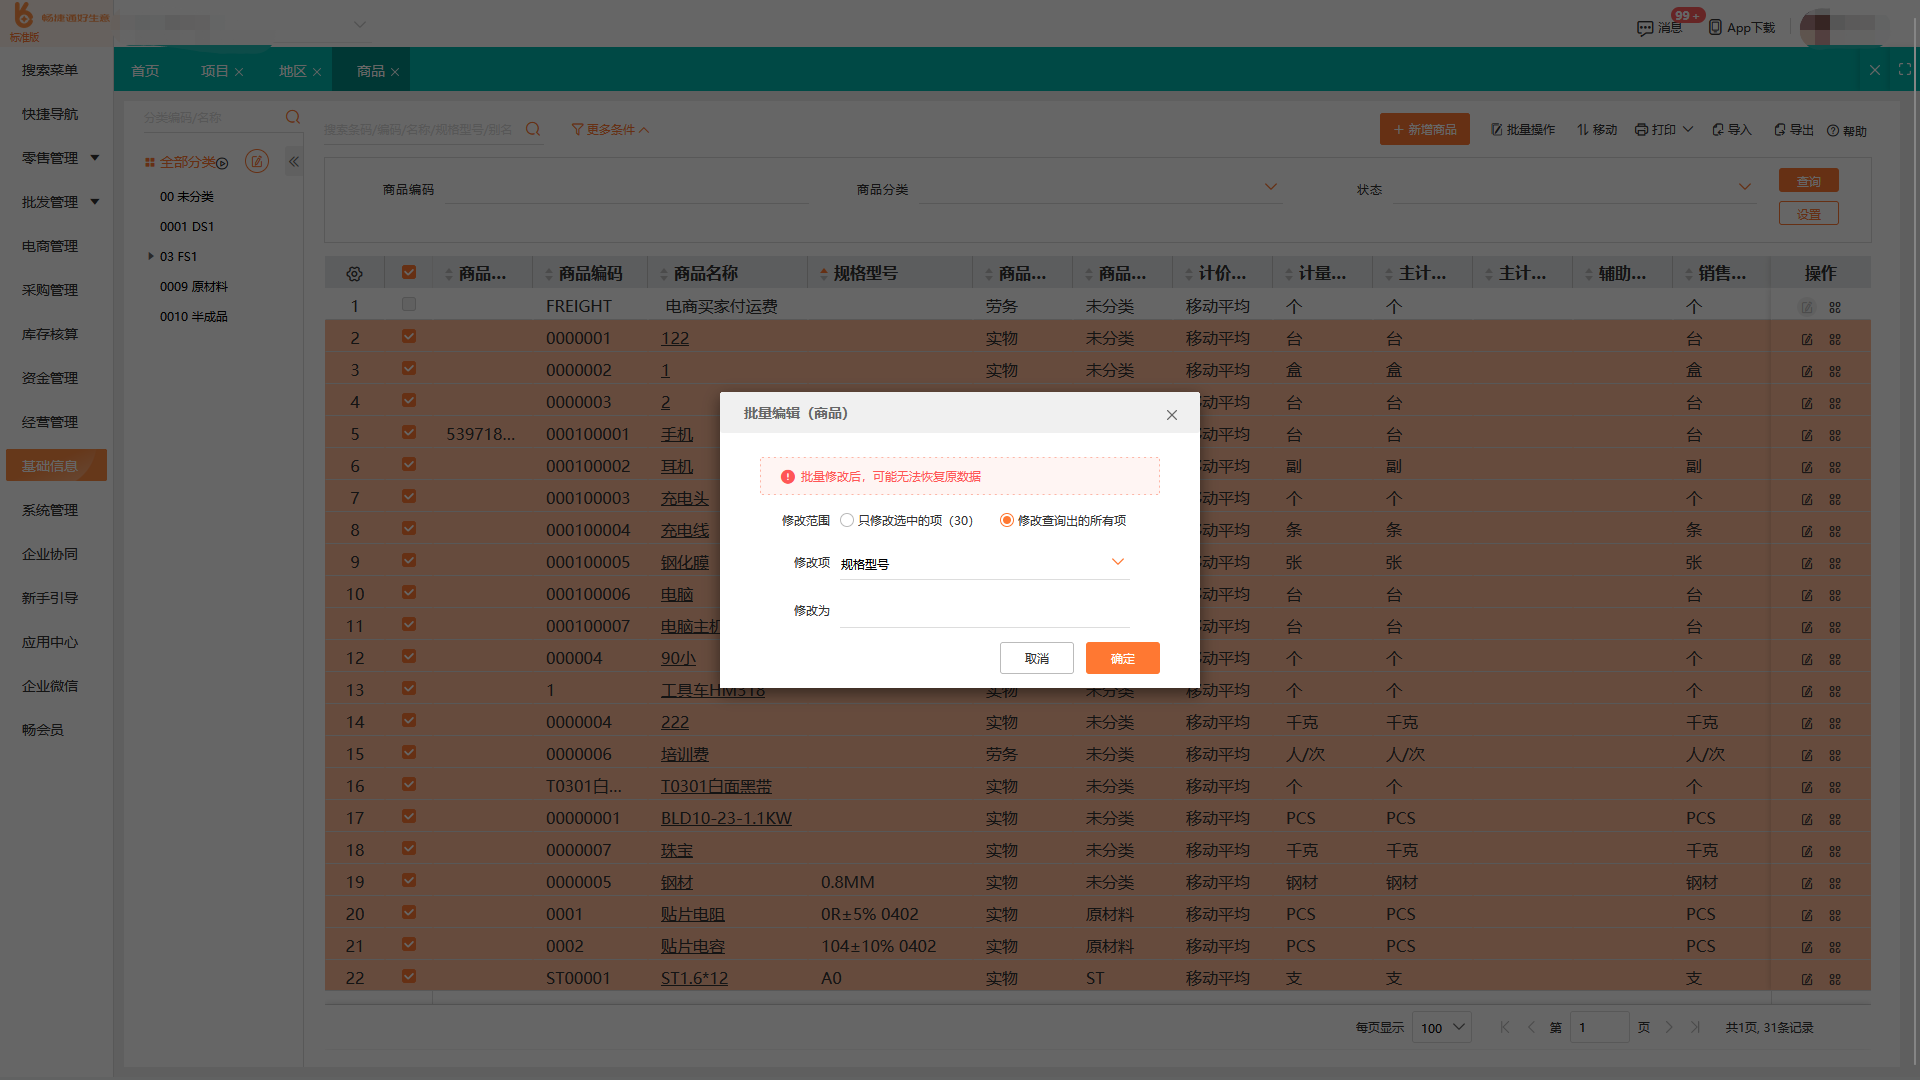
Task: Toggle checkbox on row 1 FREIGHT
Action: tap(407, 305)
